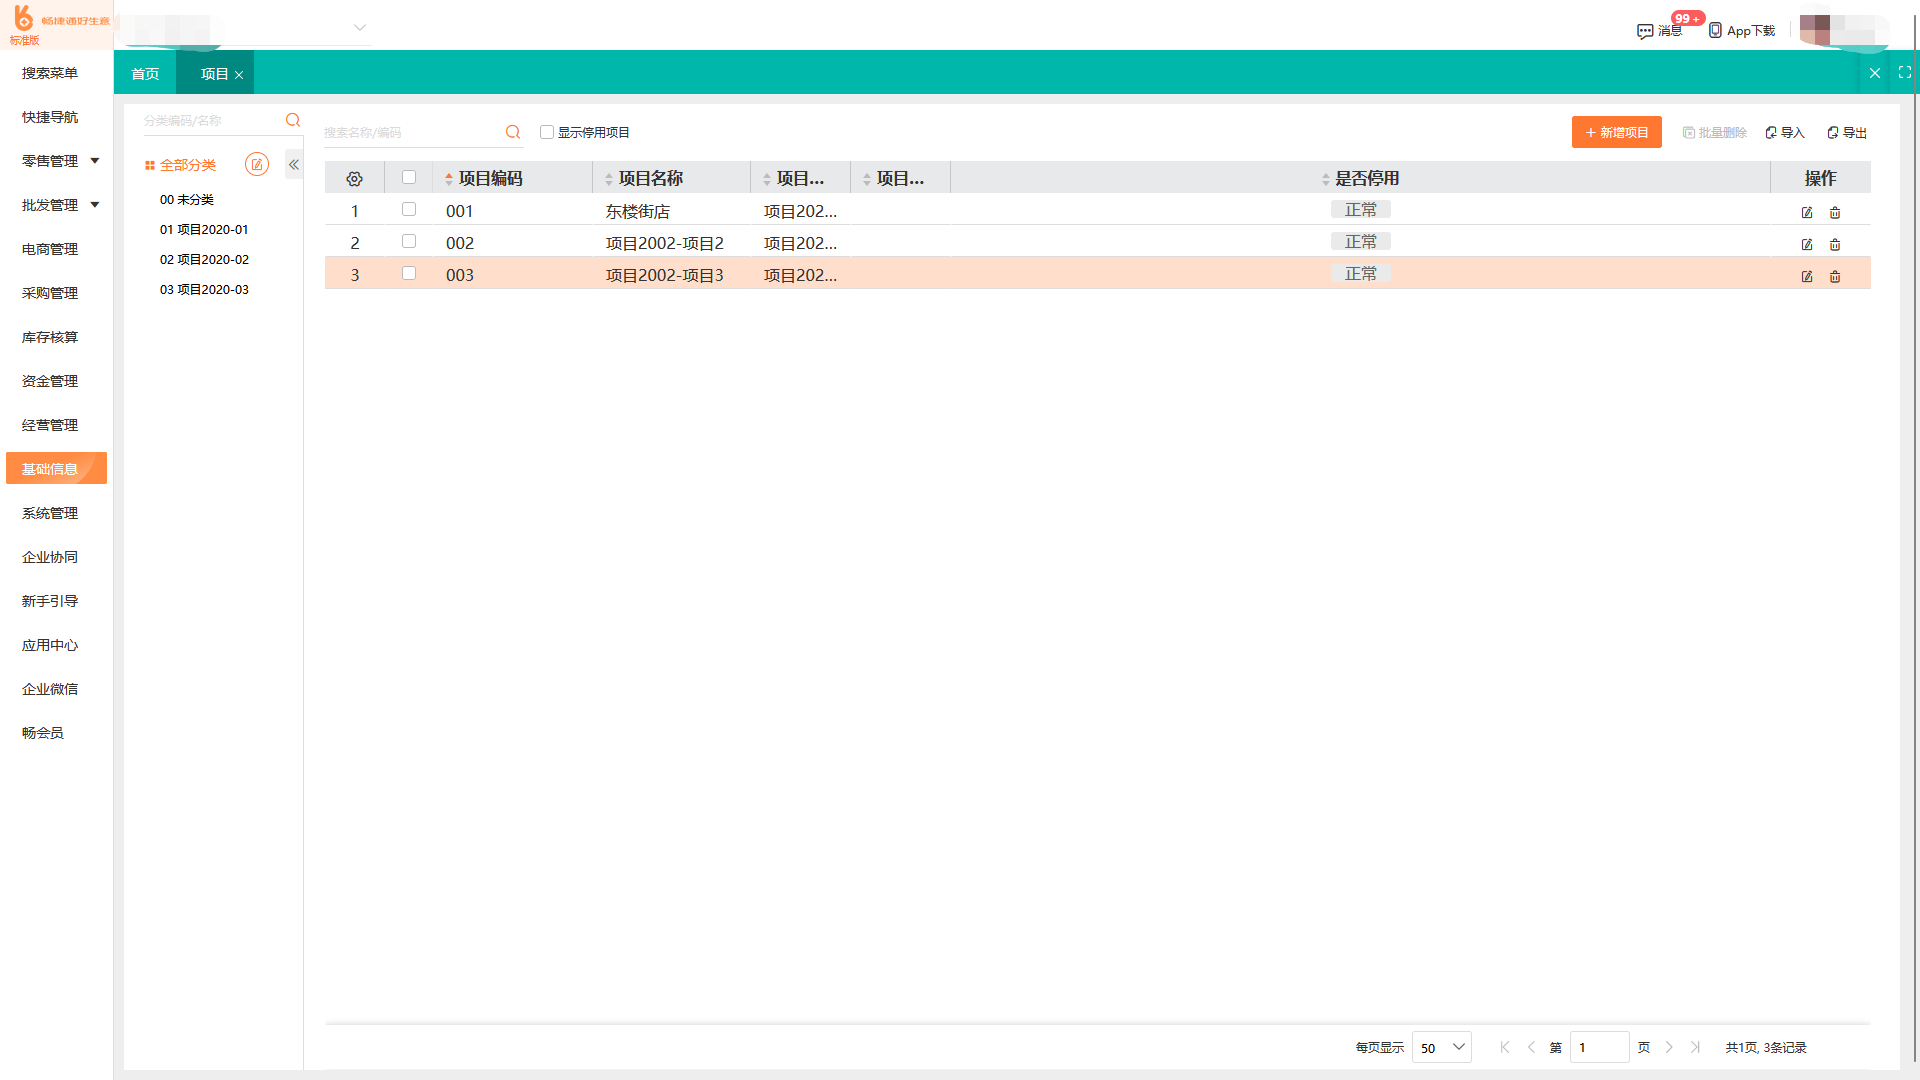Expand 01 项目2020-01 tree item
The width and height of the screenshot is (1920, 1080).
(x=202, y=229)
